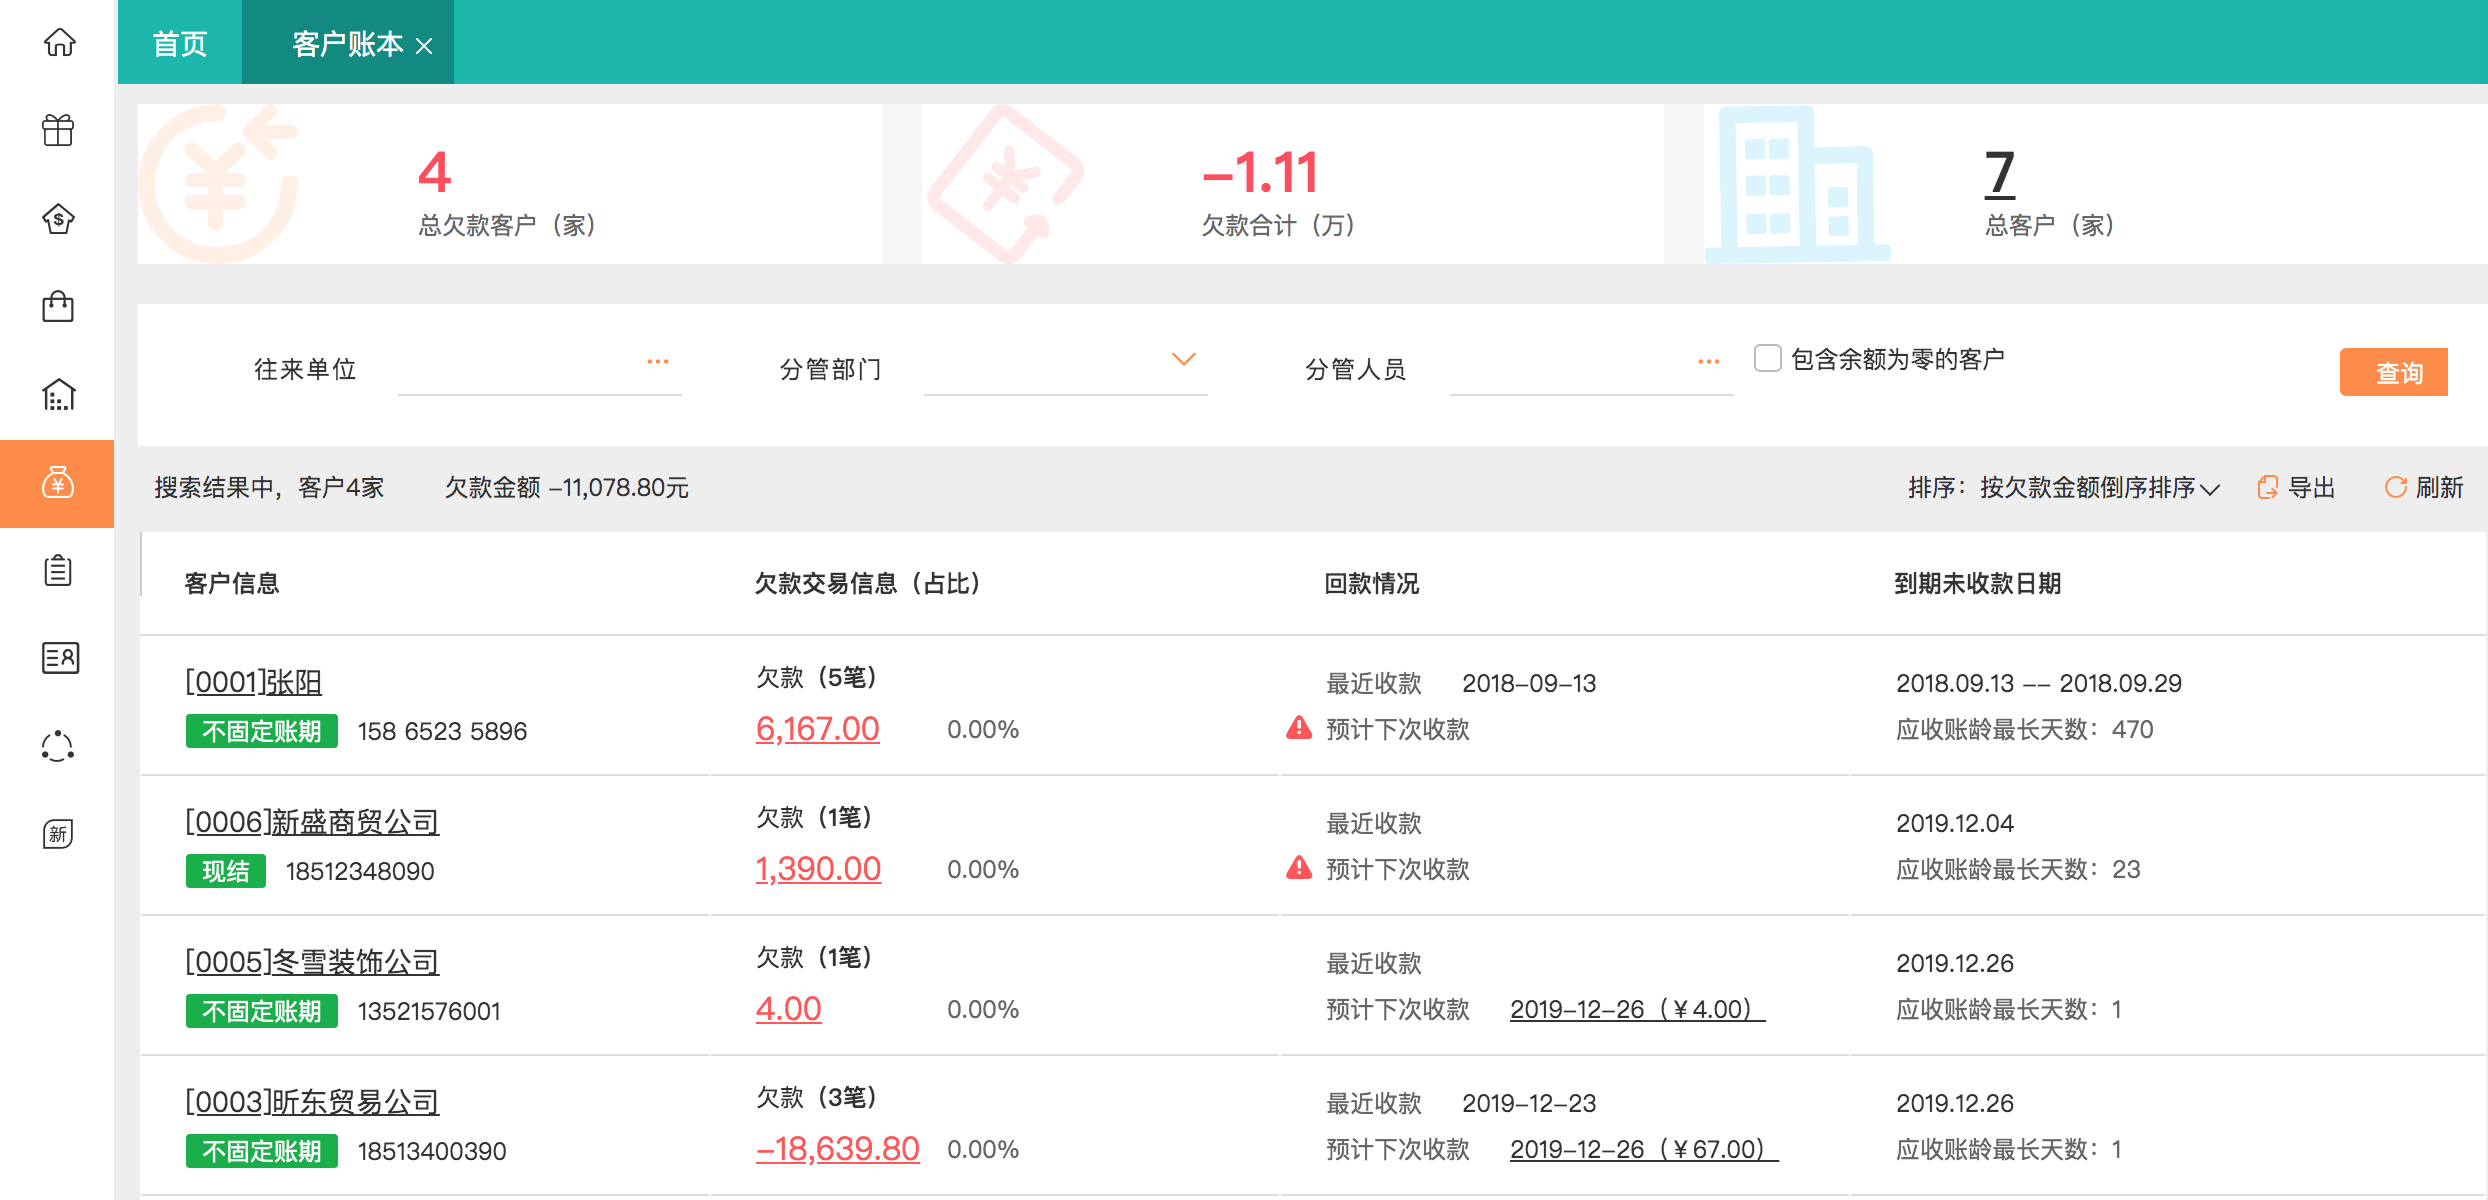Click the document/list icon in sidebar

click(59, 575)
